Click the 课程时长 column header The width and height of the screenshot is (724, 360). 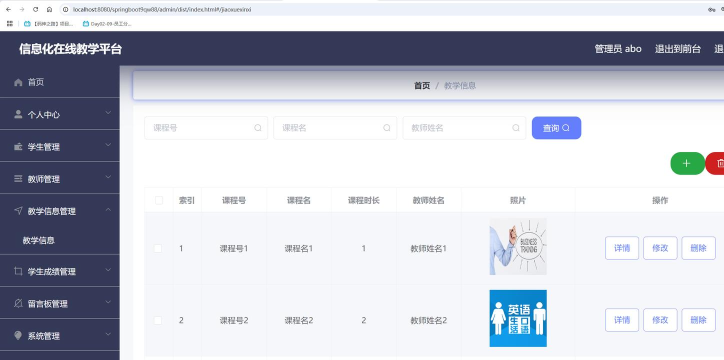pyautogui.click(x=364, y=200)
